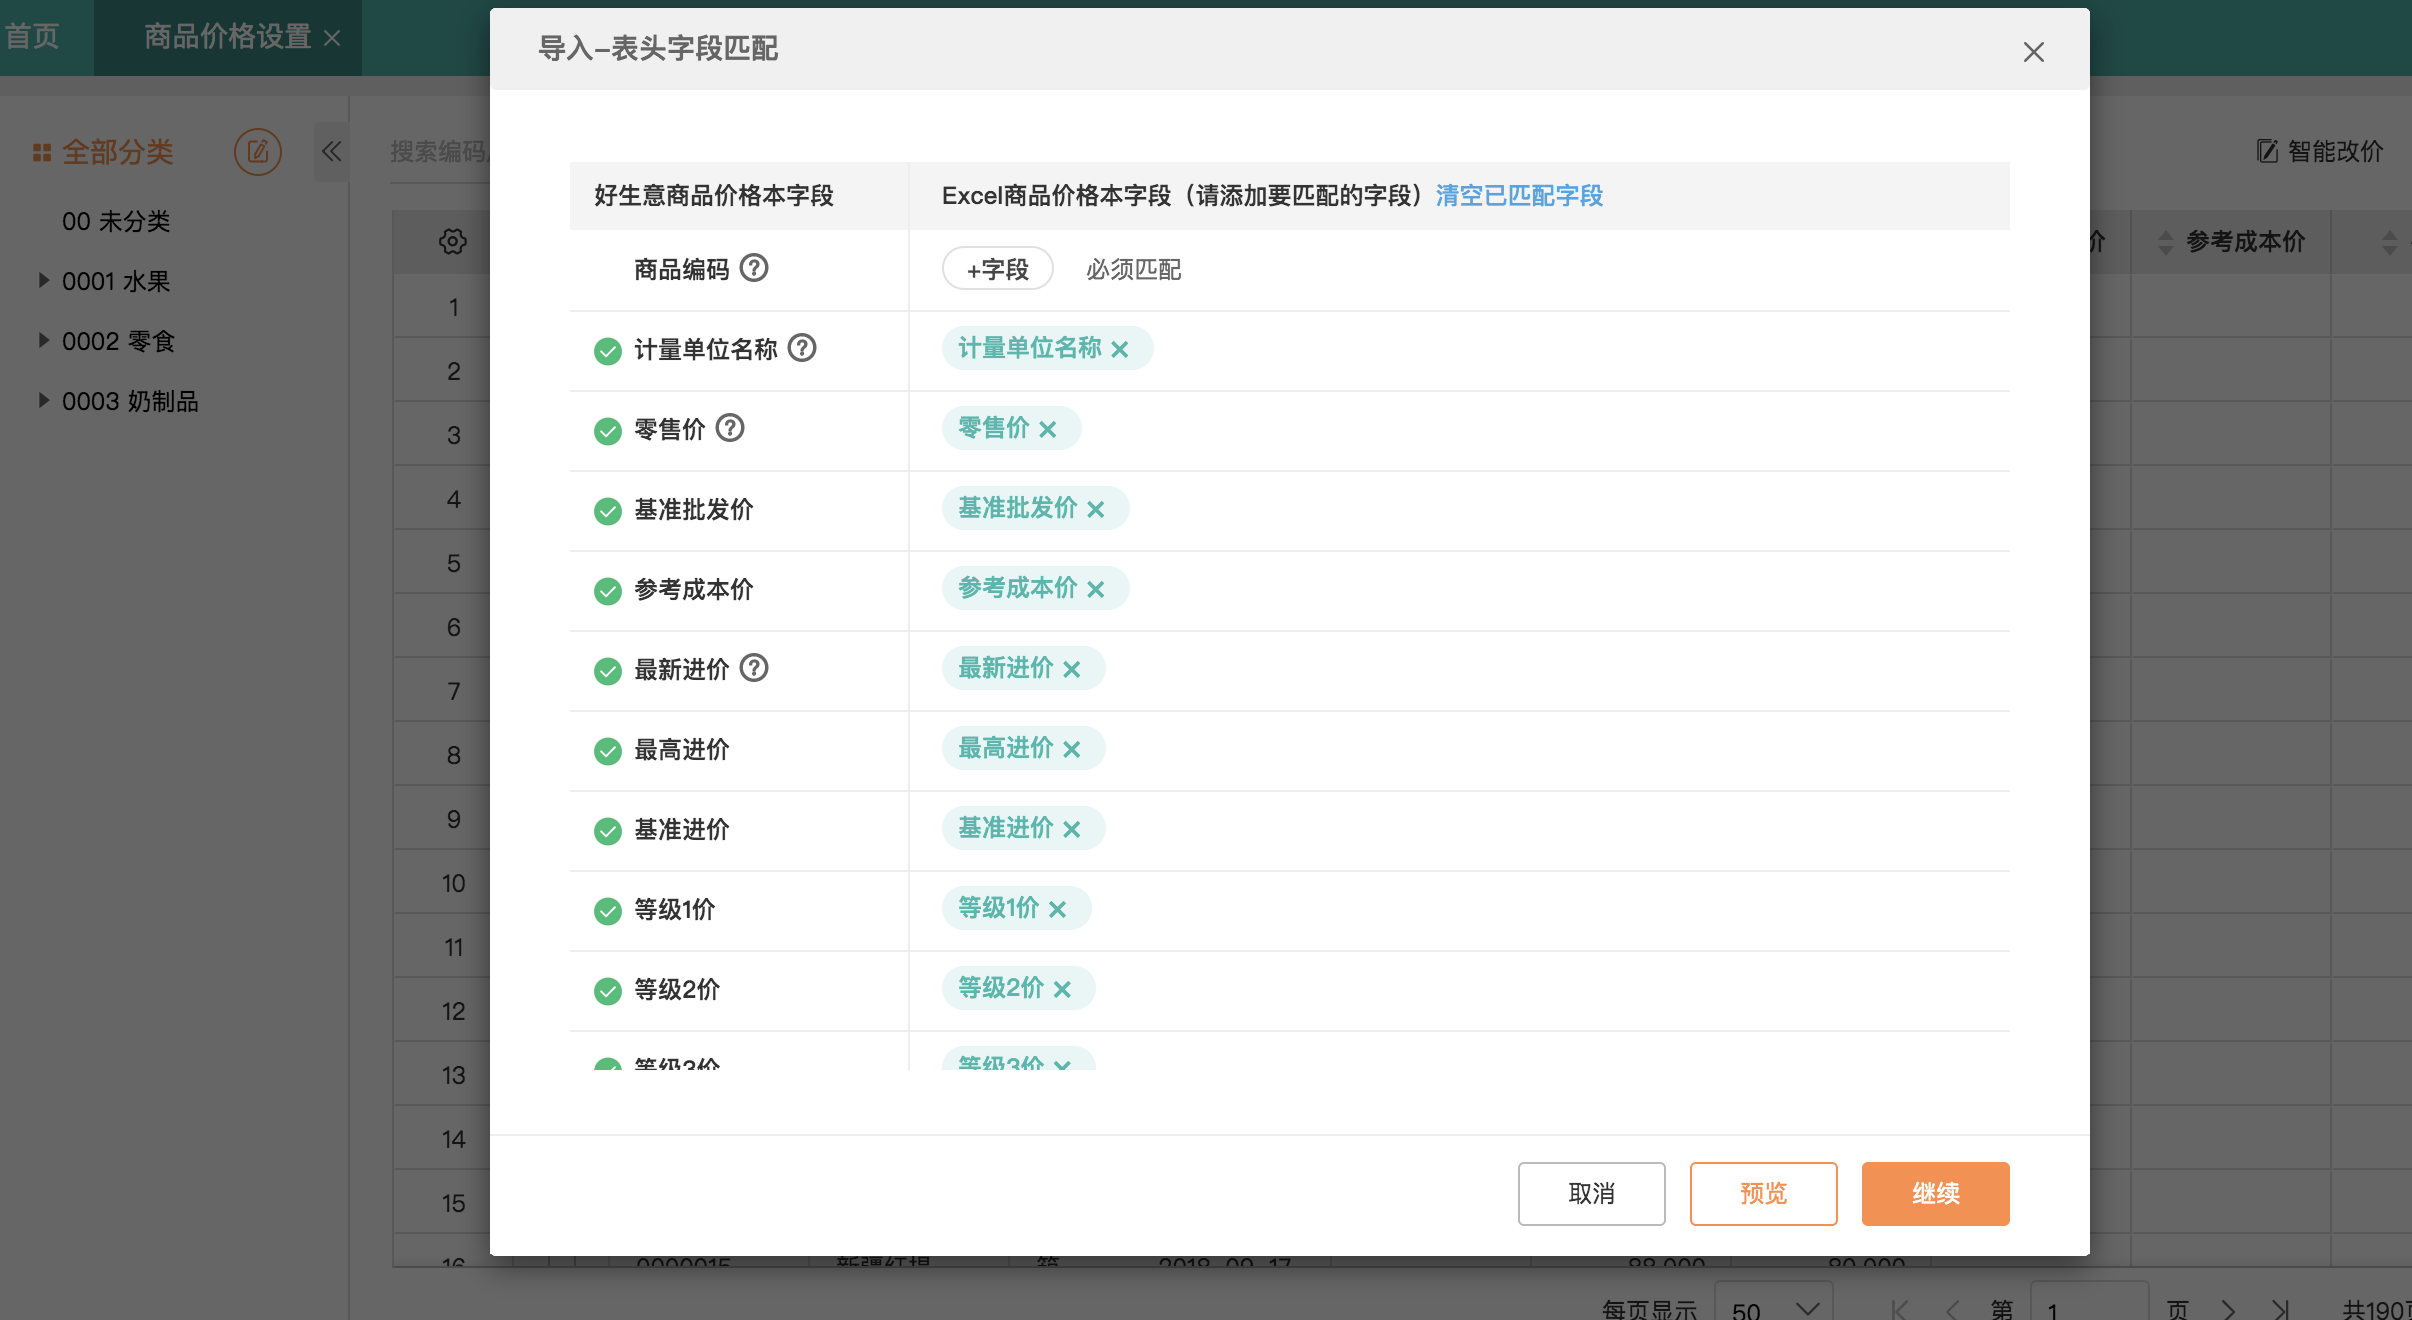Expand 0001 水果 category tree item
2412x1320 pixels.
[44, 280]
